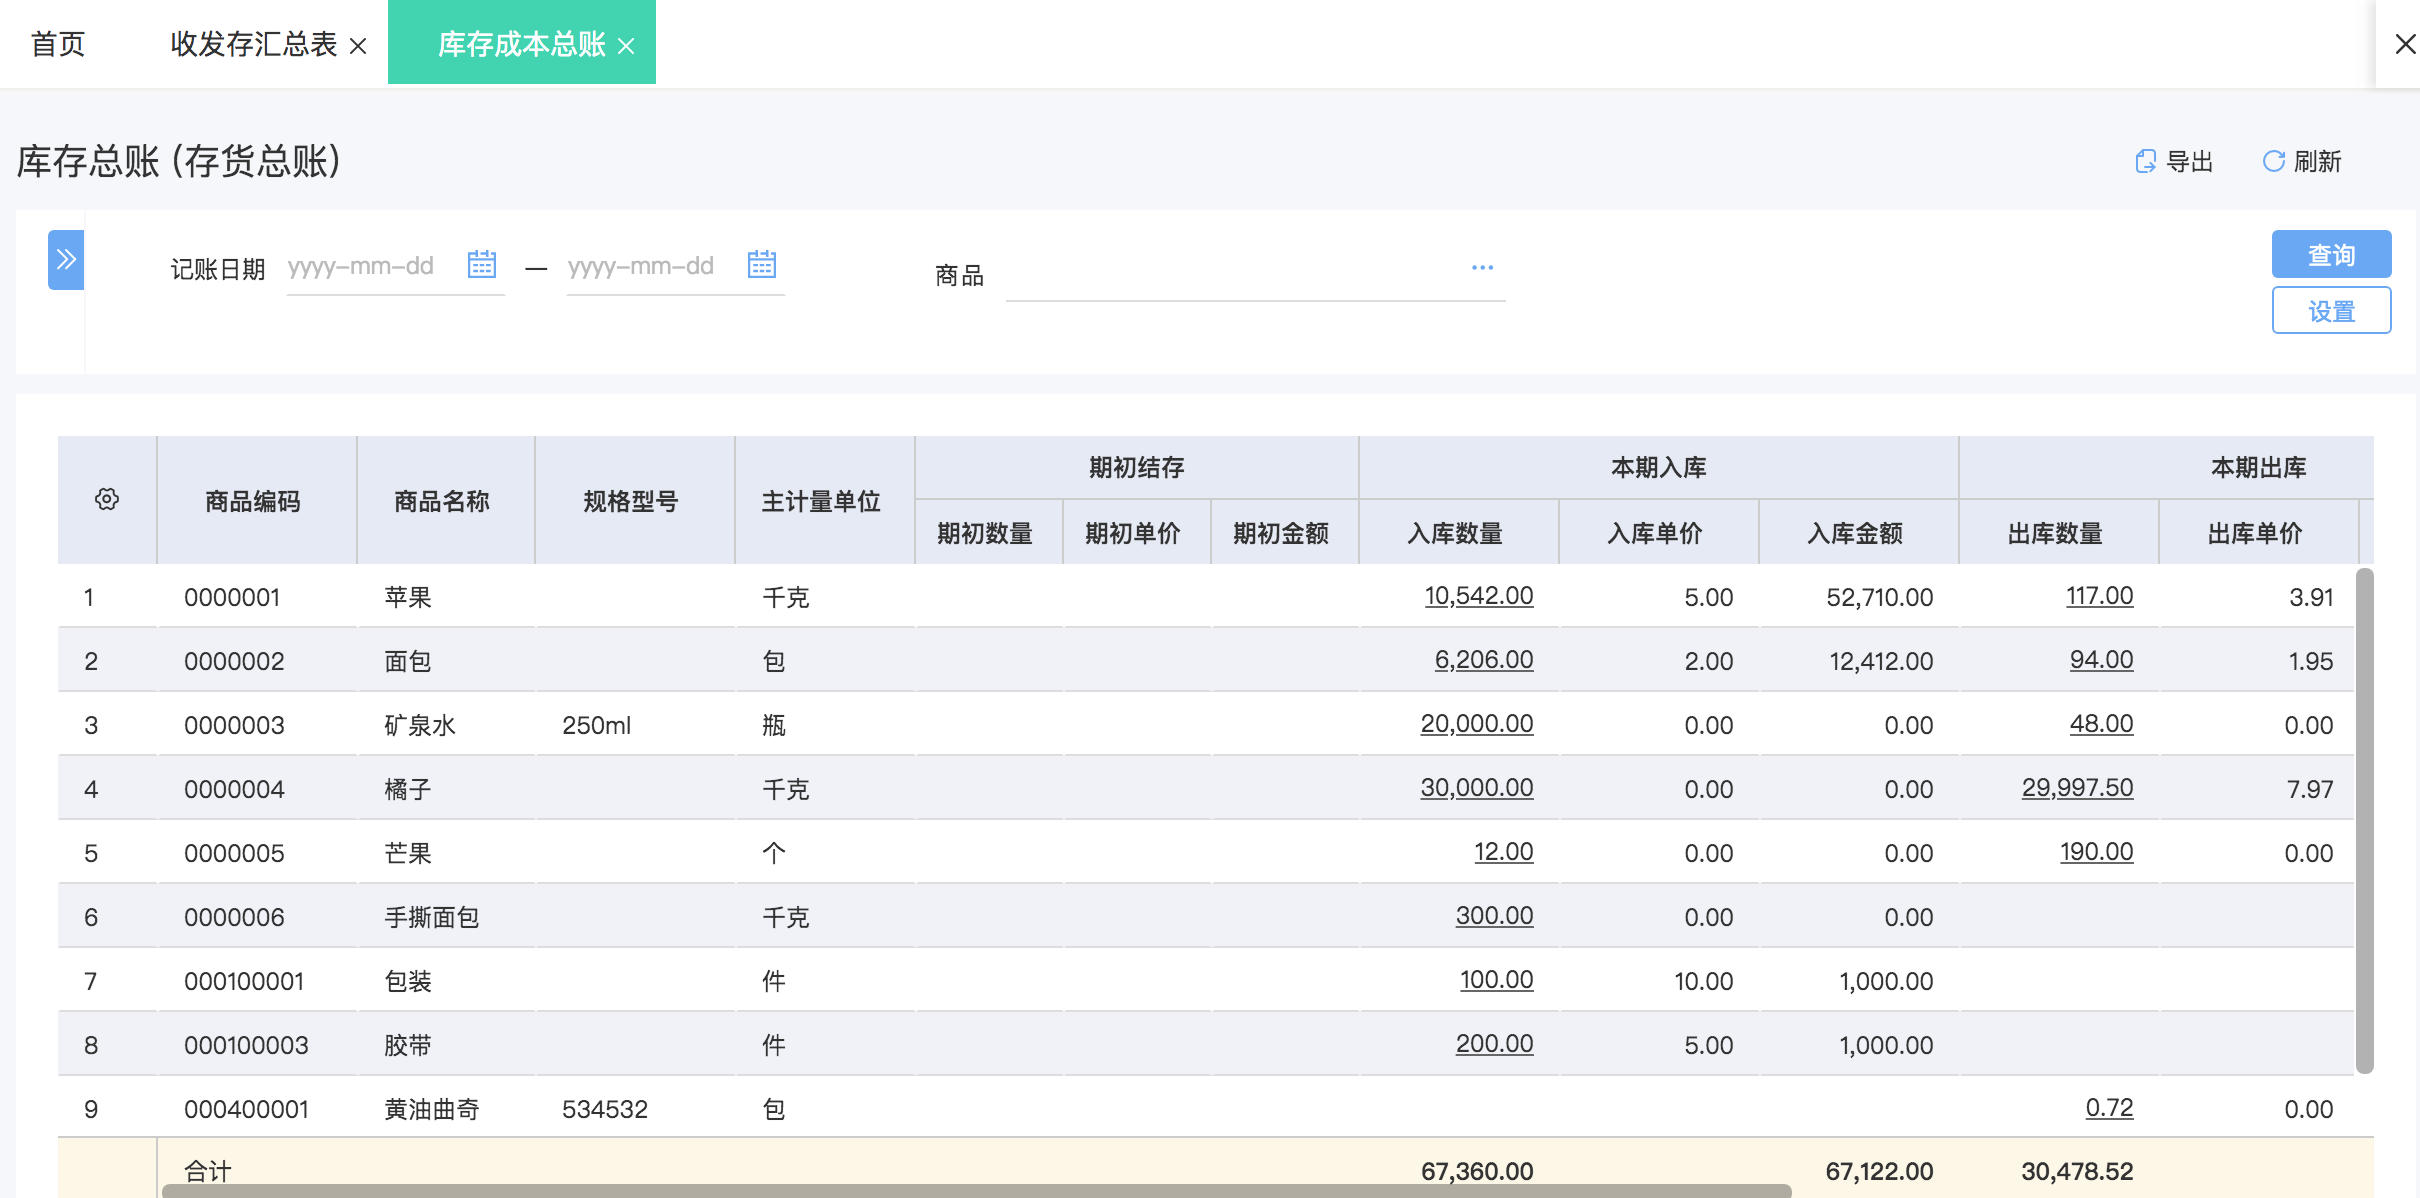
Task: Click the 设置 settings button
Action: 2332,309
